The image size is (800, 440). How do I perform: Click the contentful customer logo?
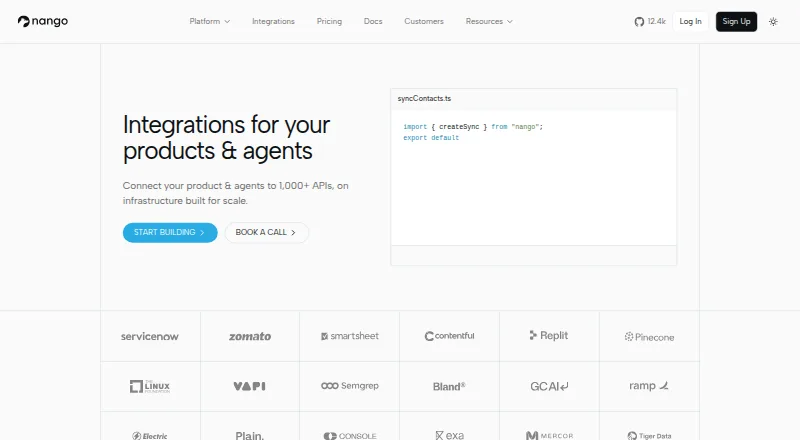(x=449, y=336)
